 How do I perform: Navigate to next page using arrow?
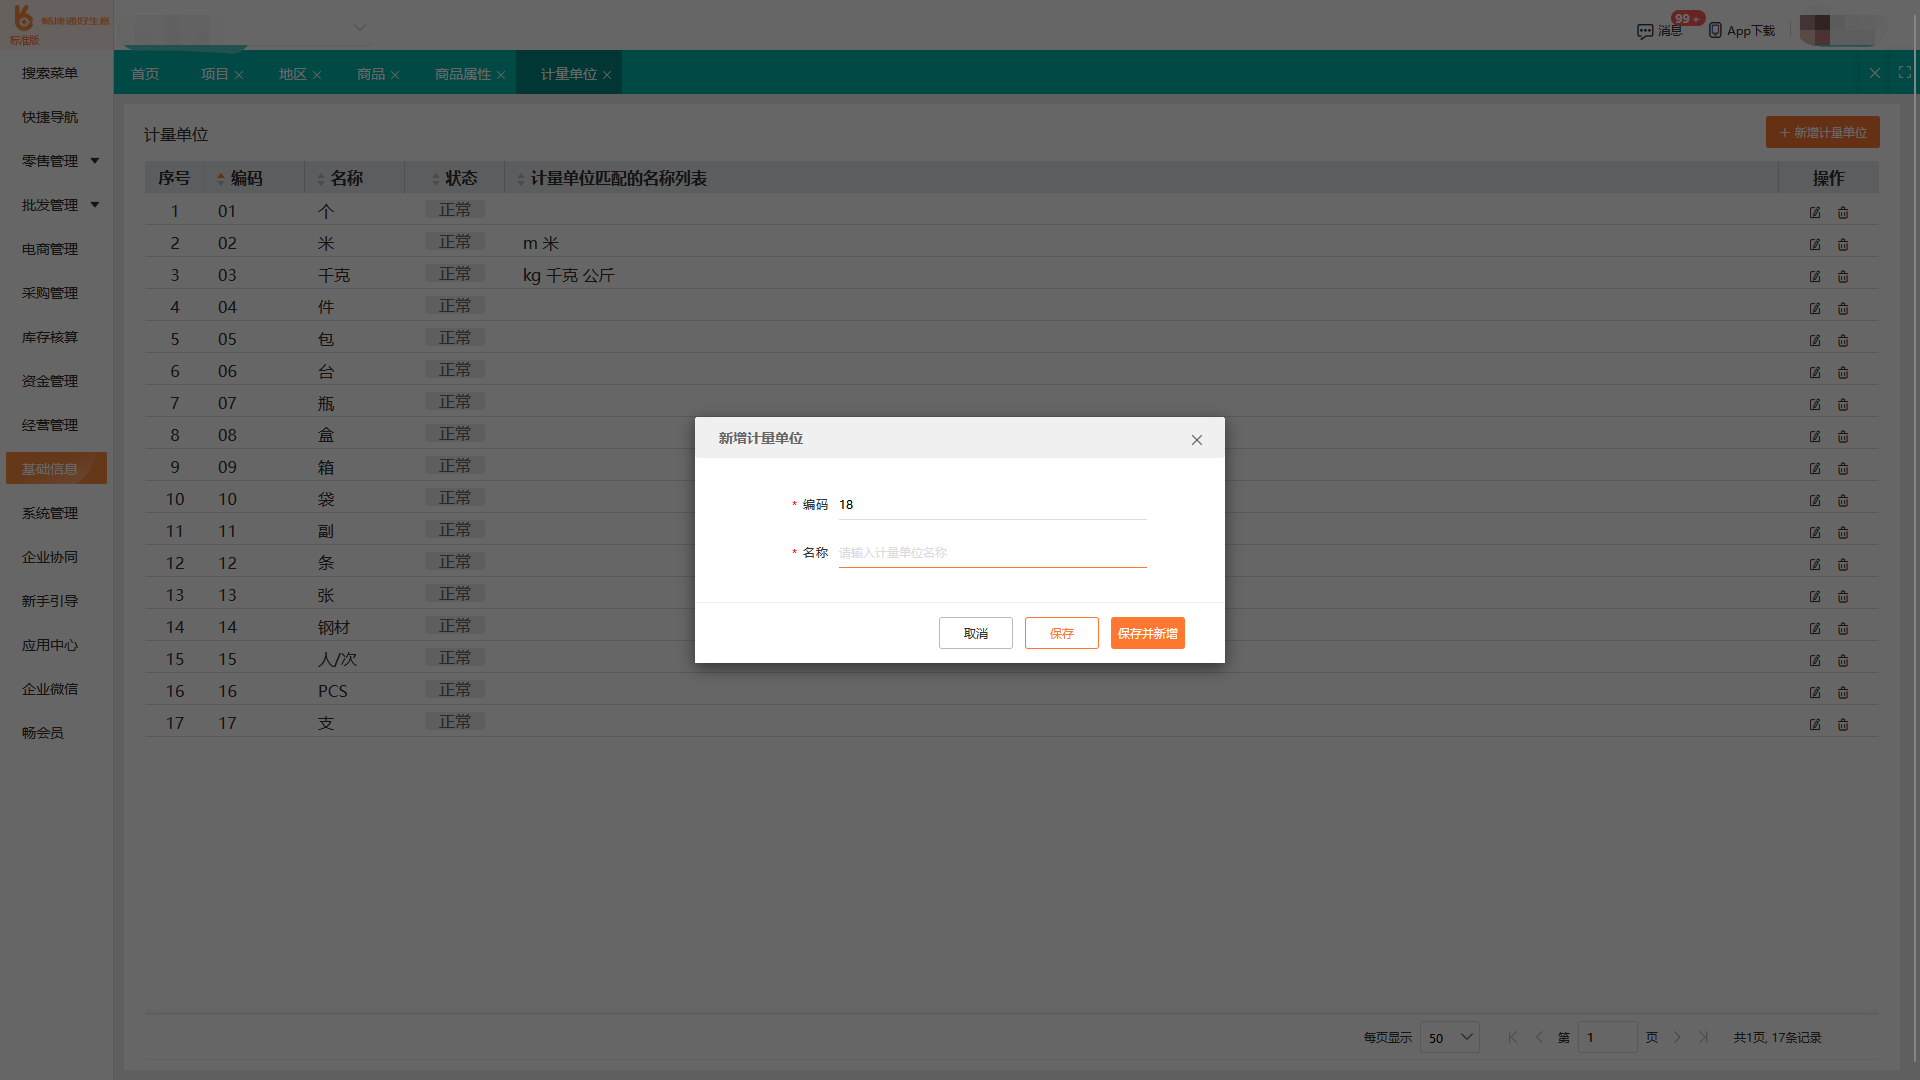(1676, 1038)
